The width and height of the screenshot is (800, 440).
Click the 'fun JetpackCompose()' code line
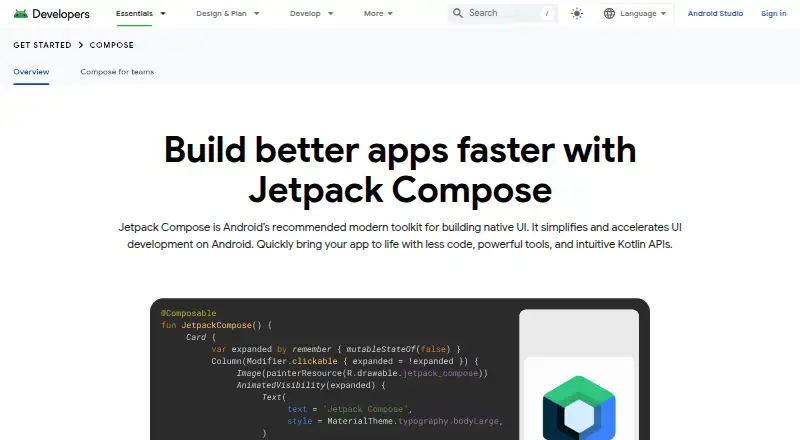(216, 325)
